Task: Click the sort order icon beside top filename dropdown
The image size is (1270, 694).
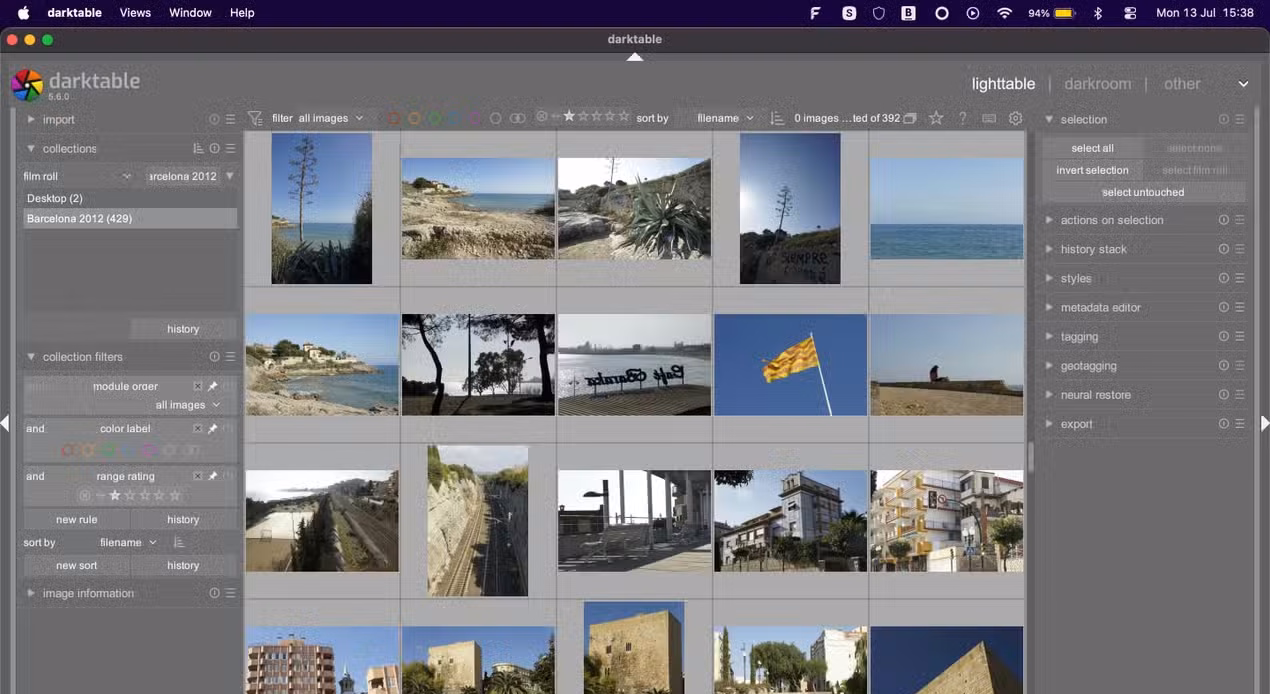Action: tap(777, 118)
